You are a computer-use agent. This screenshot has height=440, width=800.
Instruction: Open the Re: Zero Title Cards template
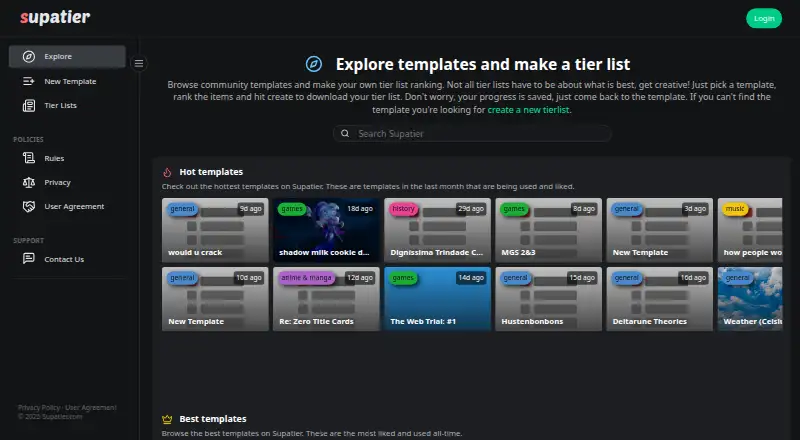326,299
